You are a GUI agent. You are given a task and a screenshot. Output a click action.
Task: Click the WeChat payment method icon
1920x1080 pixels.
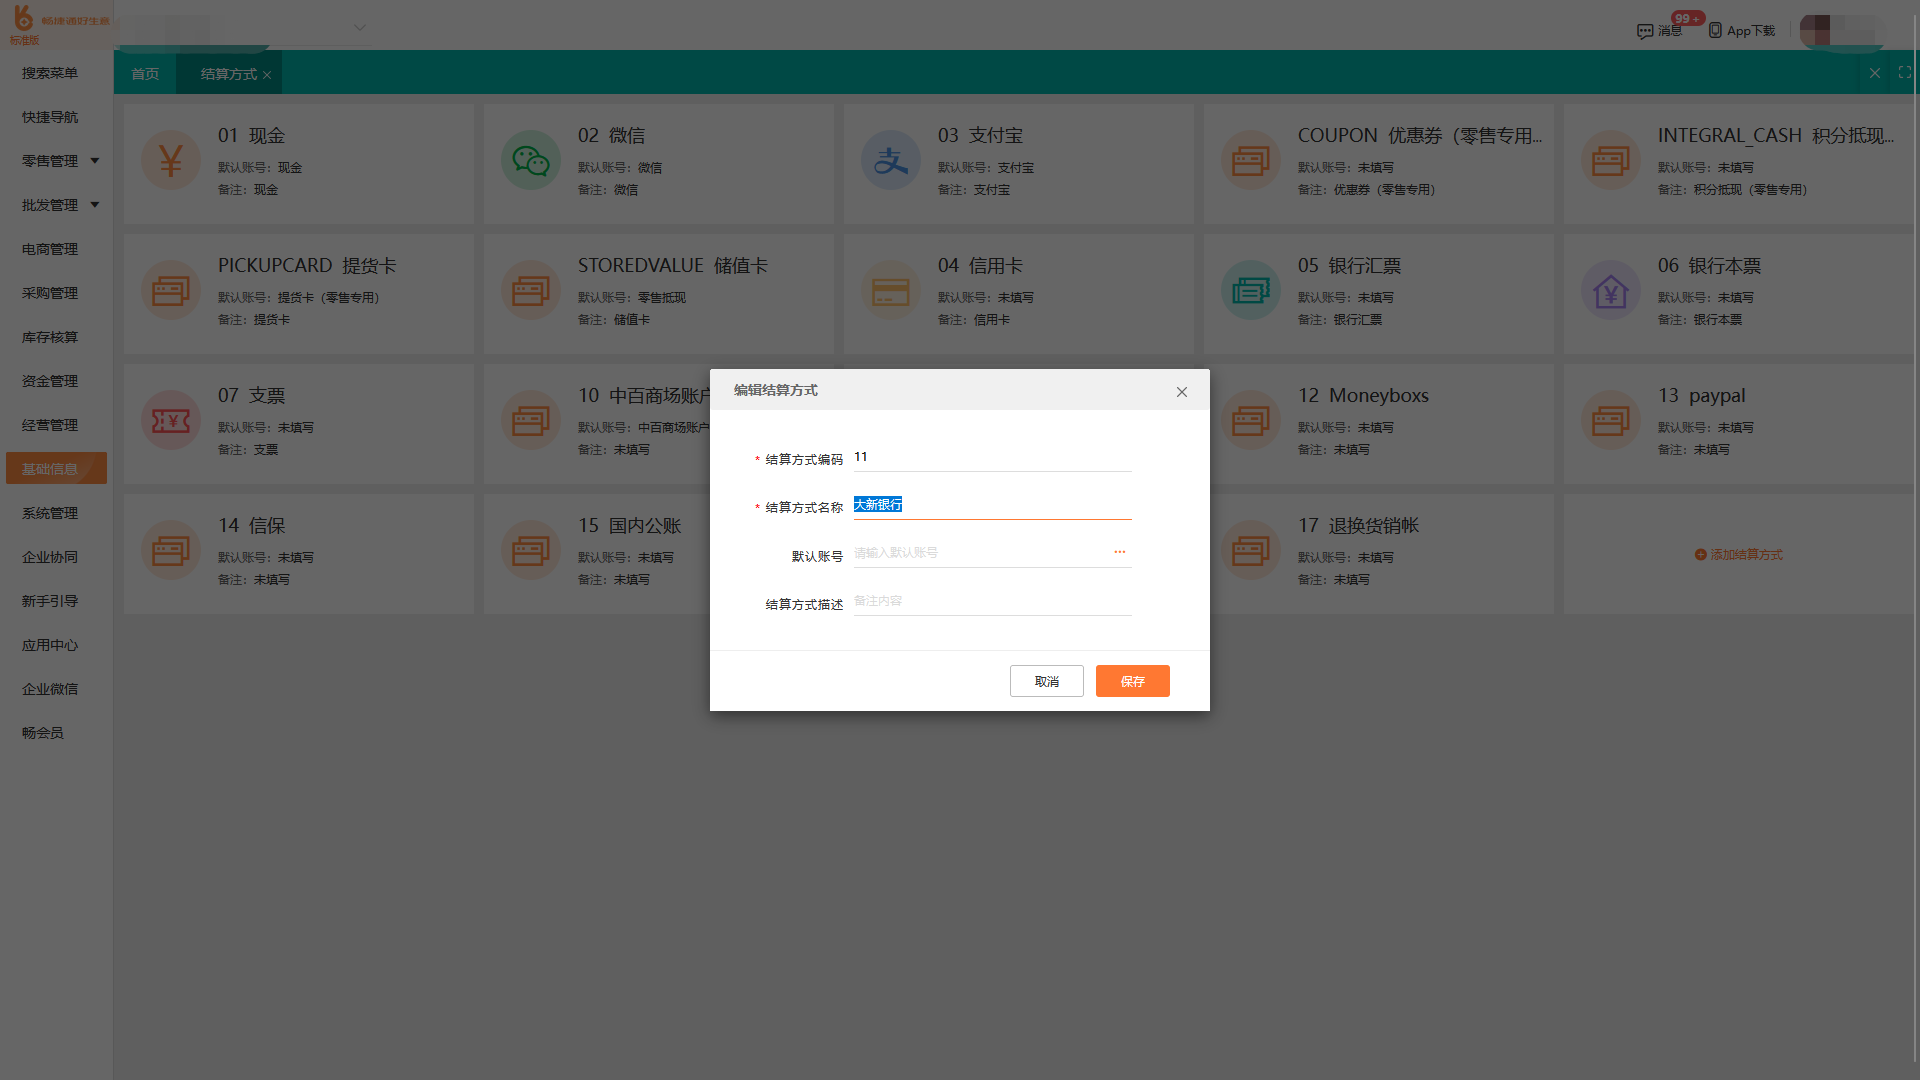pyautogui.click(x=529, y=160)
